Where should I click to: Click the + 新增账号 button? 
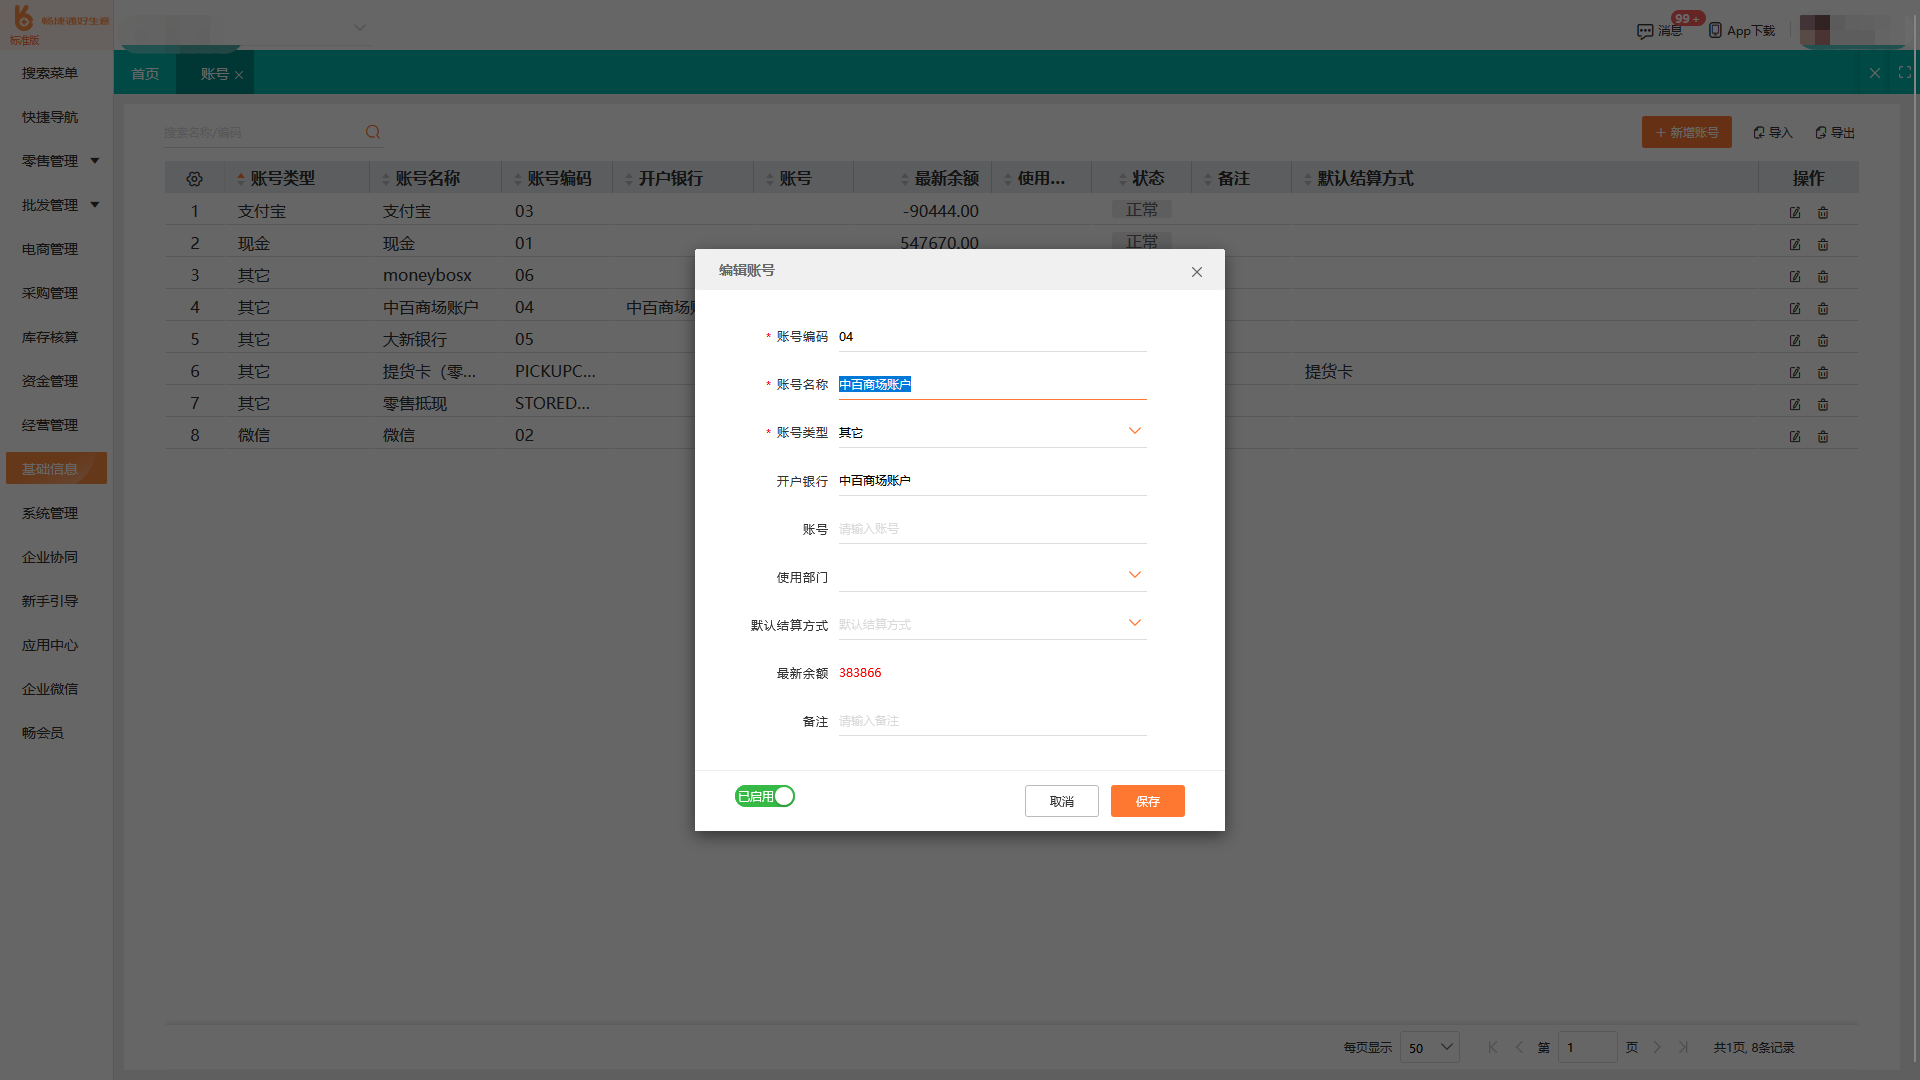coord(1688,132)
